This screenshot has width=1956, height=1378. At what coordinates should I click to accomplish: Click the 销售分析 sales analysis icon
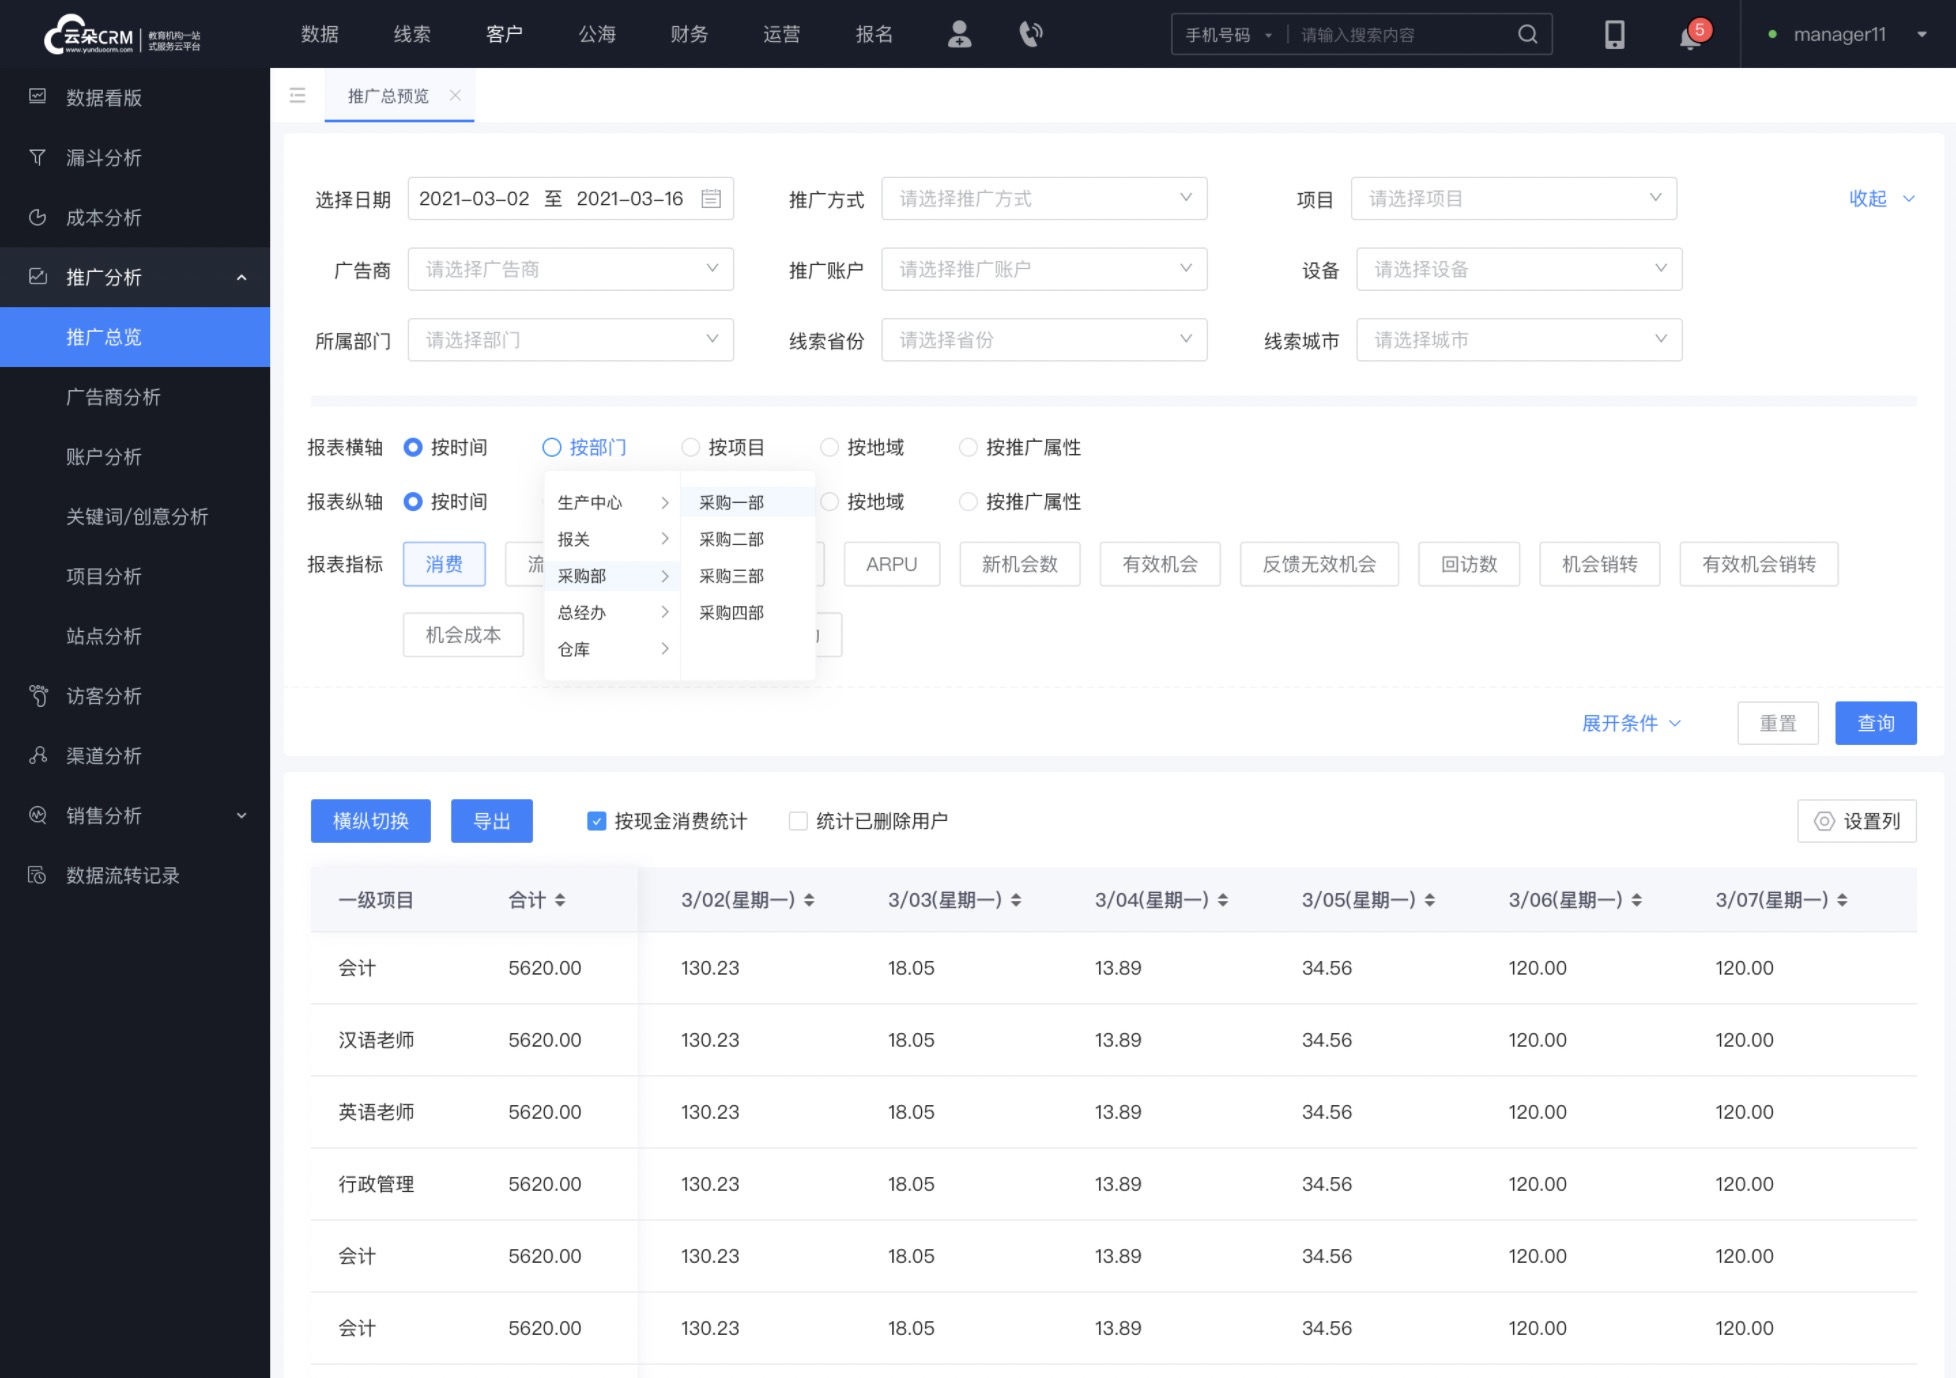coord(42,816)
